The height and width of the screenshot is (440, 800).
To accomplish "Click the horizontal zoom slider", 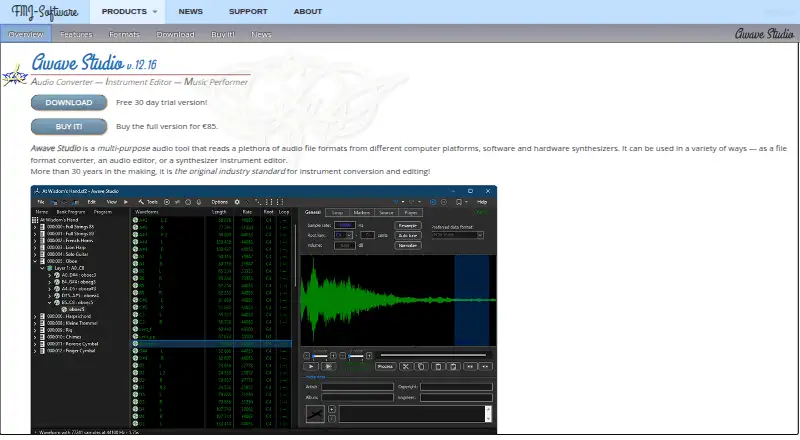I will (x=320, y=356).
